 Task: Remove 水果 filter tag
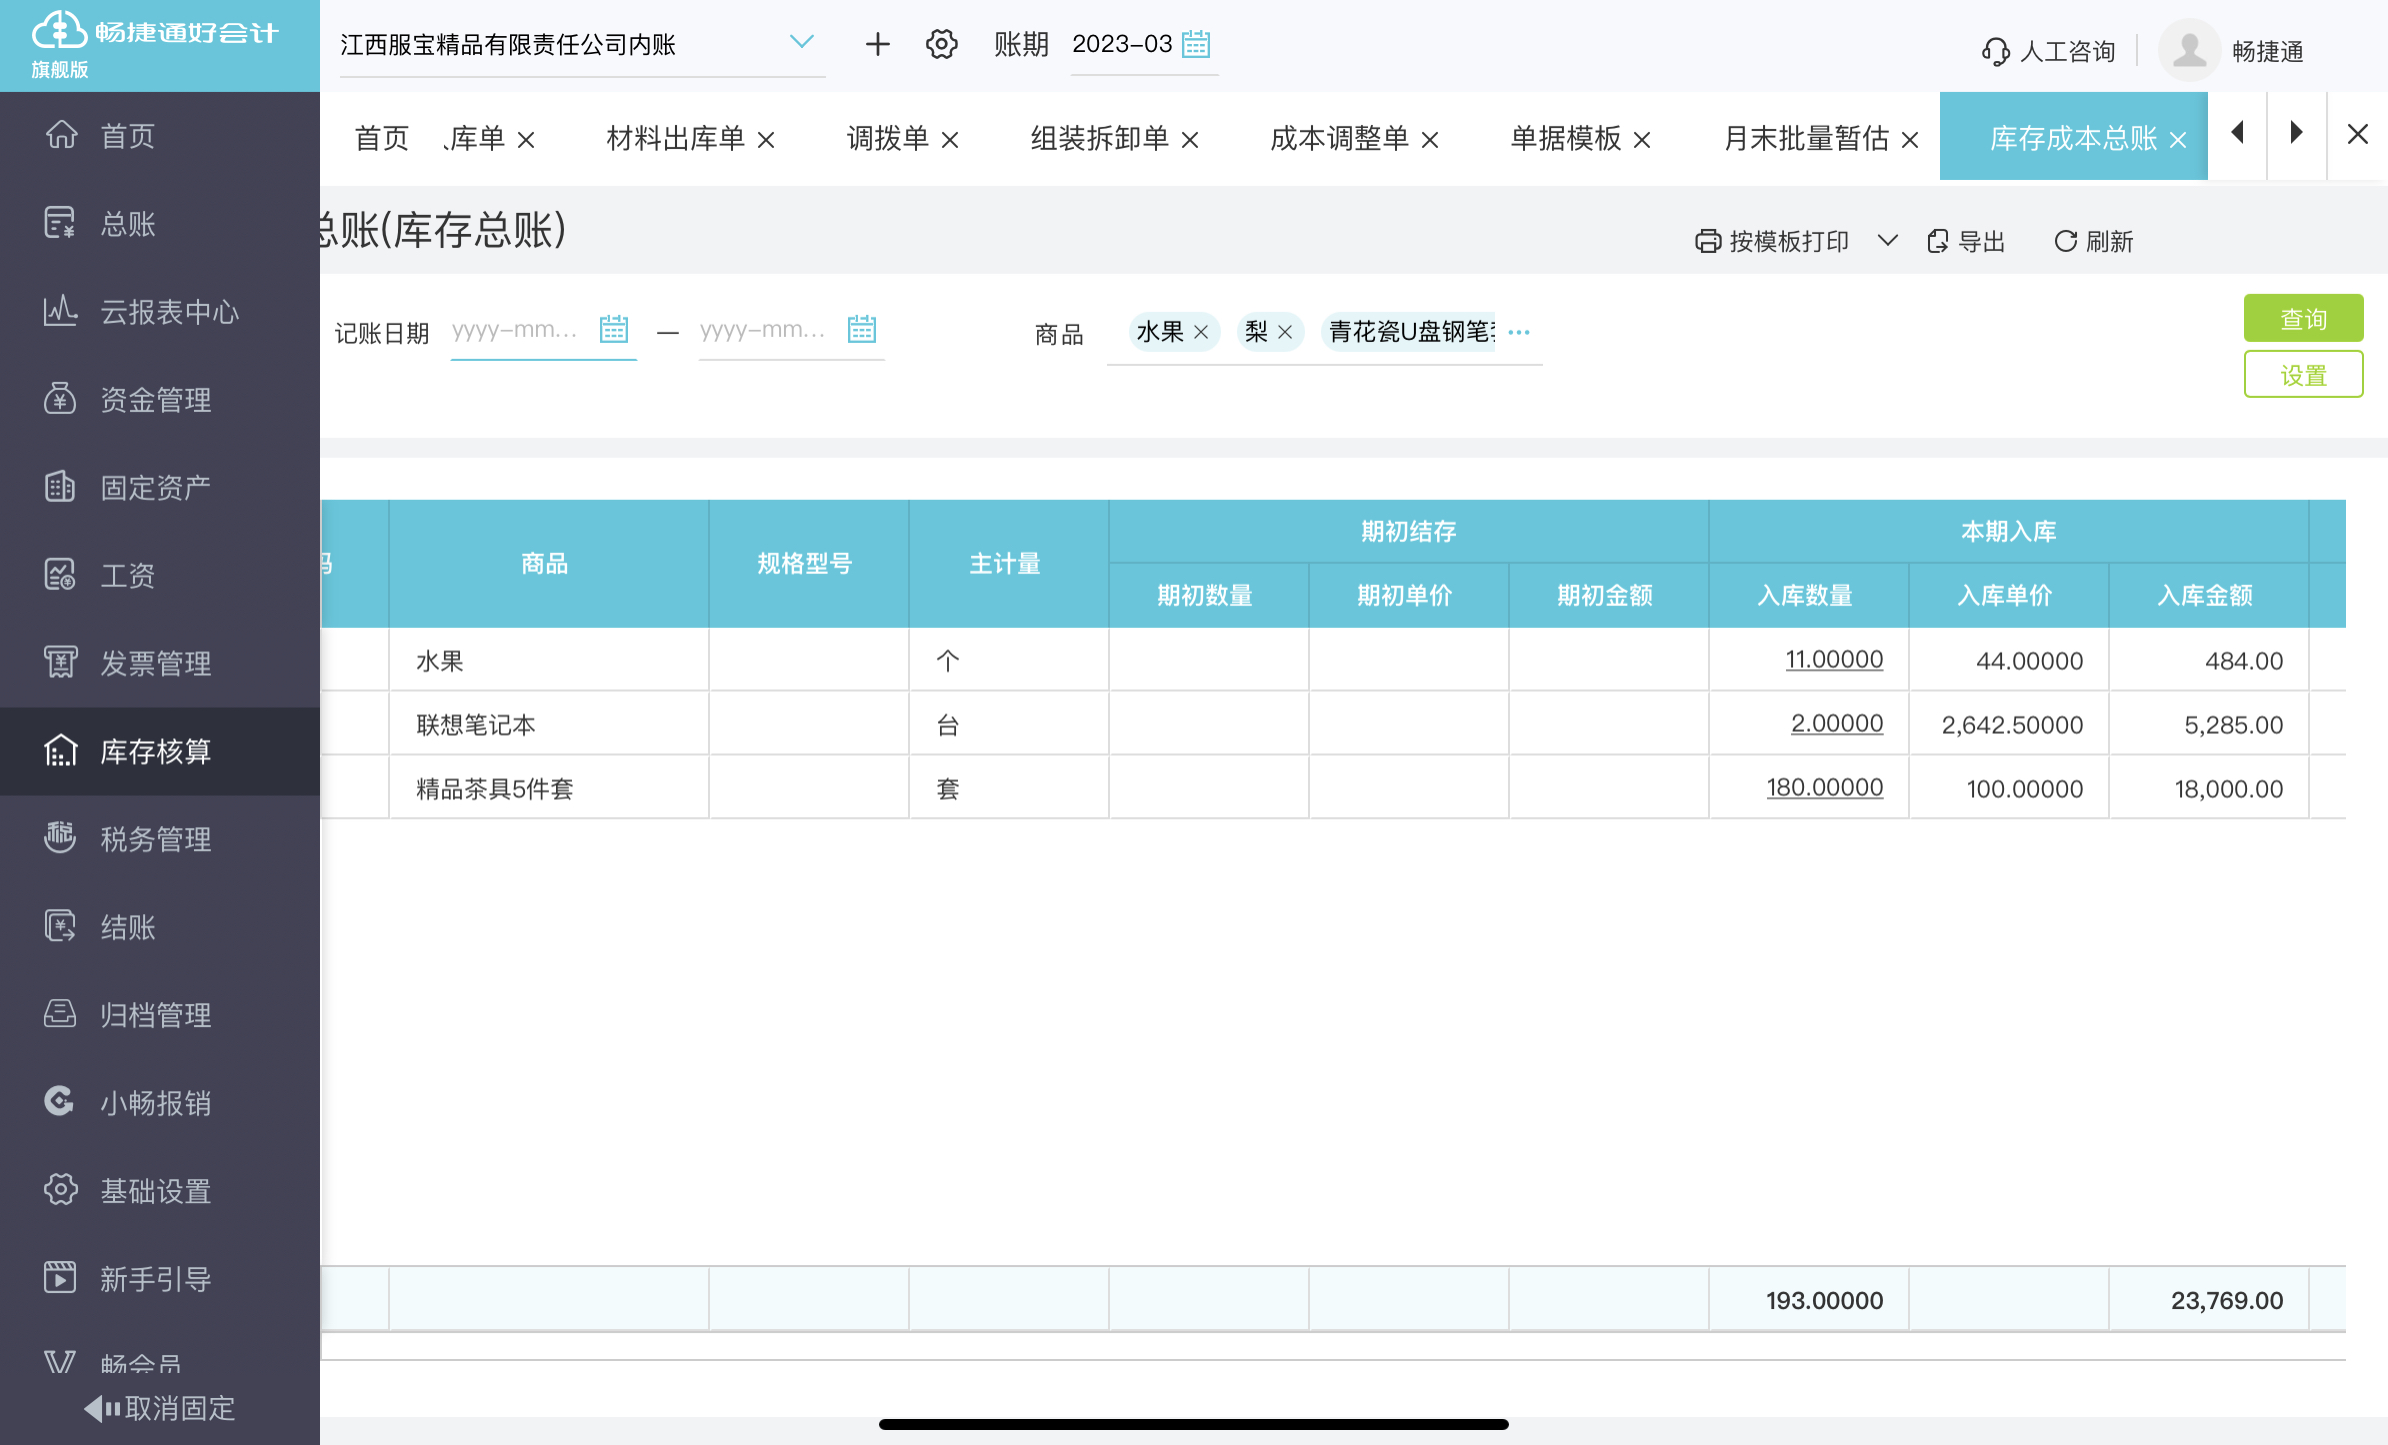point(1201,333)
